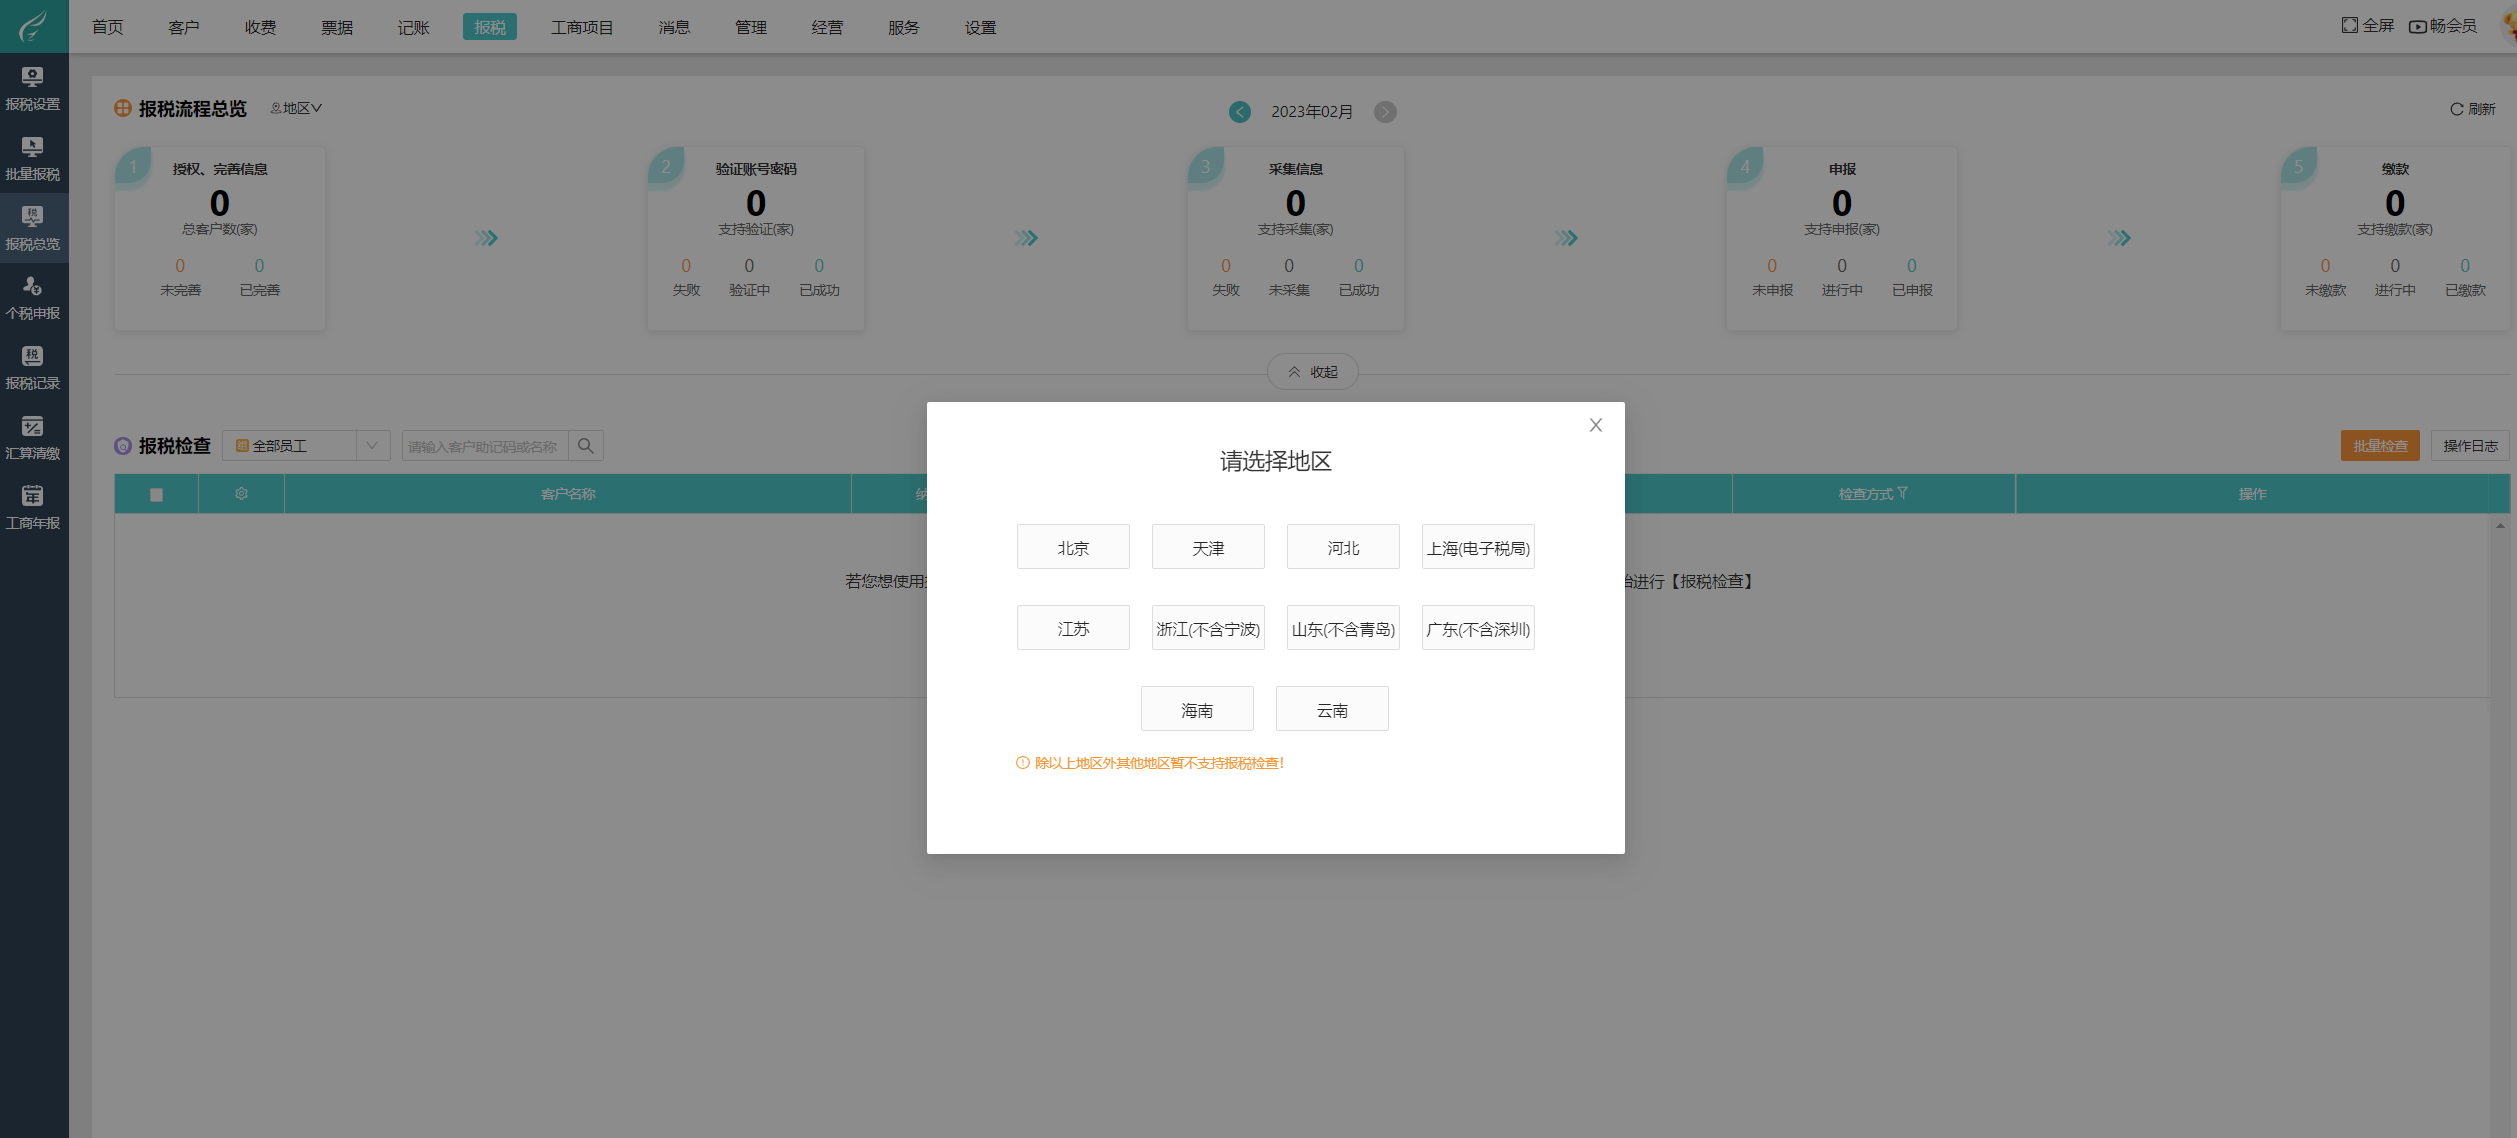Select 广东(不含深圳) region option
The image size is (2517, 1138).
click(1475, 628)
